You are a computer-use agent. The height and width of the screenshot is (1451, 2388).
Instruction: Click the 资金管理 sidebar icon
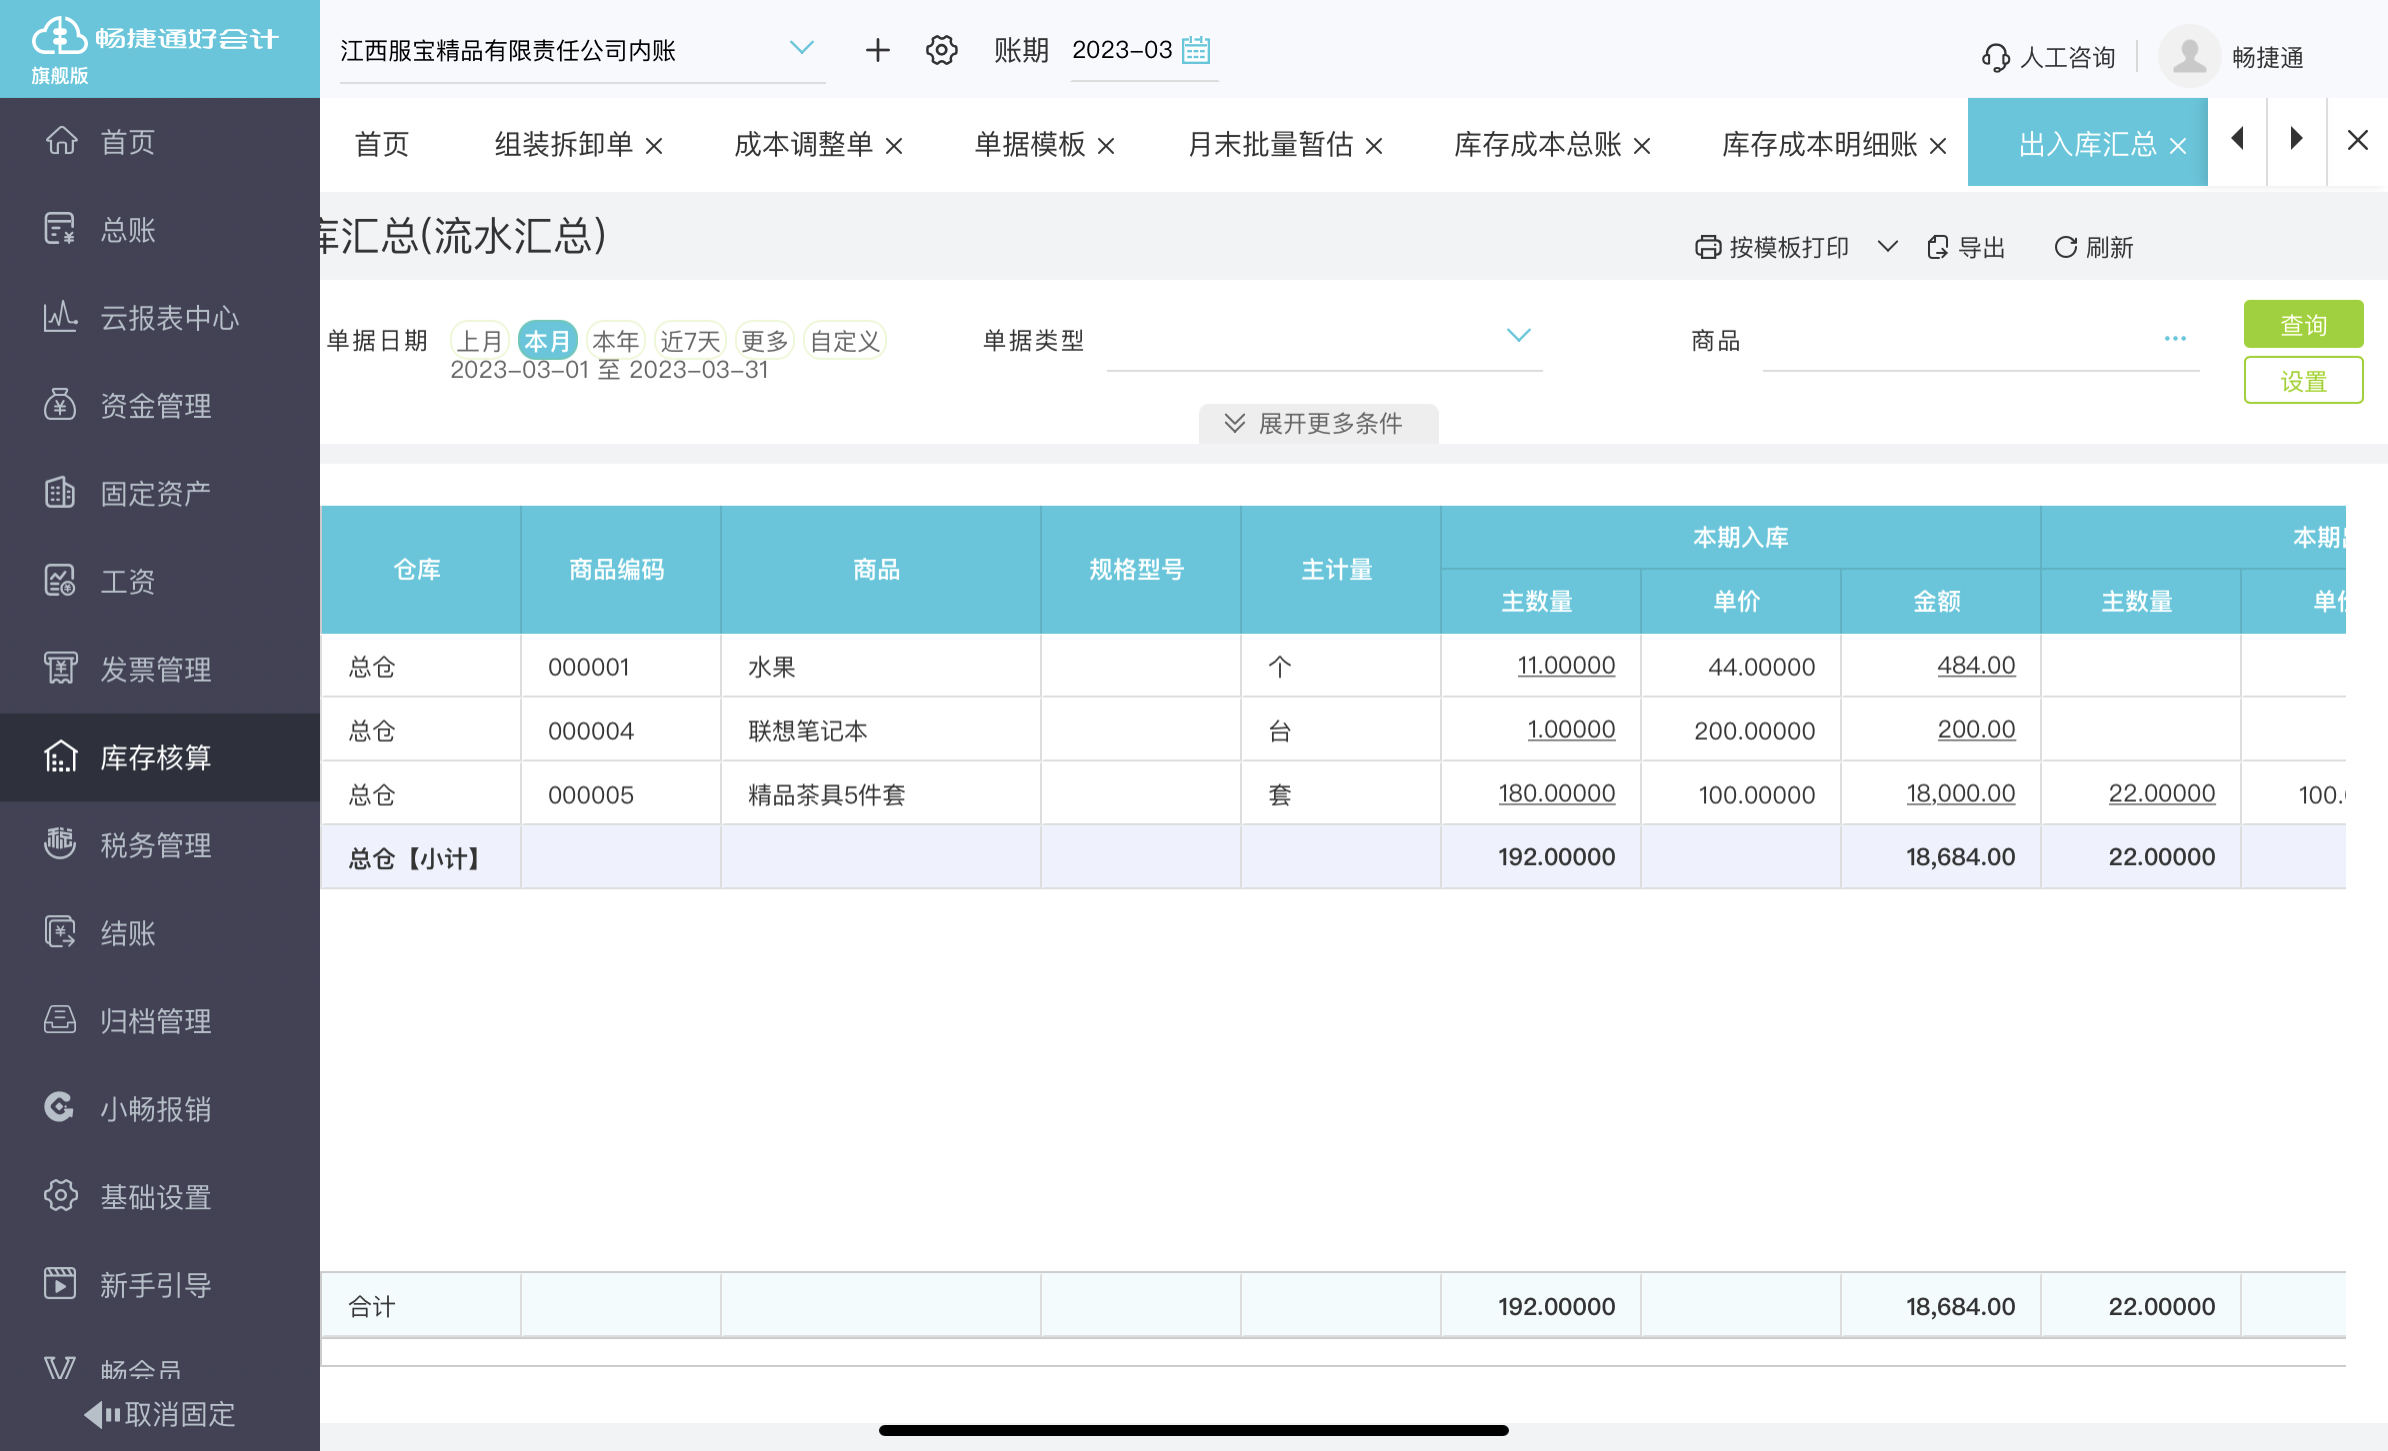point(157,404)
